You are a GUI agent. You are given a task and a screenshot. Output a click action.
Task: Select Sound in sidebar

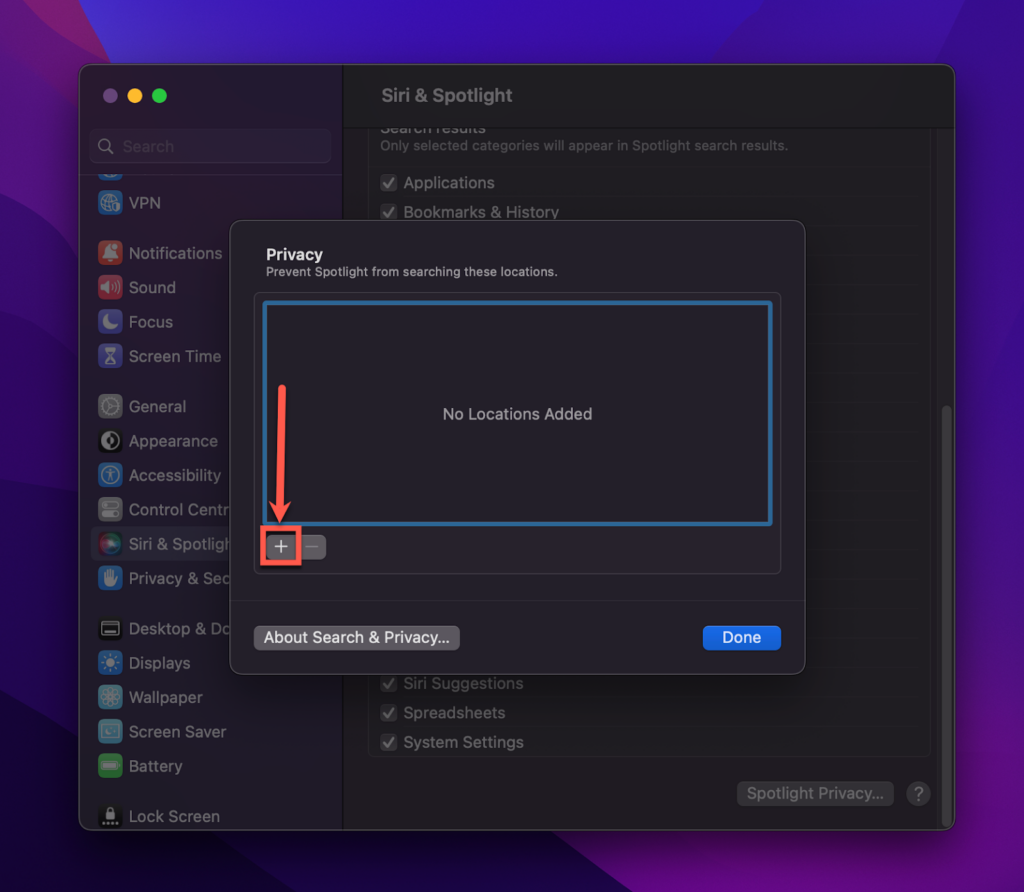pyautogui.click(x=152, y=288)
